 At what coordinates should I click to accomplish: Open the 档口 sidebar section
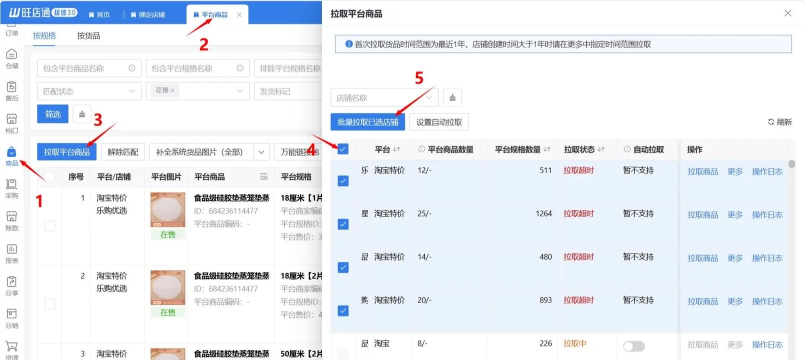pyautogui.click(x=11, y=123)
